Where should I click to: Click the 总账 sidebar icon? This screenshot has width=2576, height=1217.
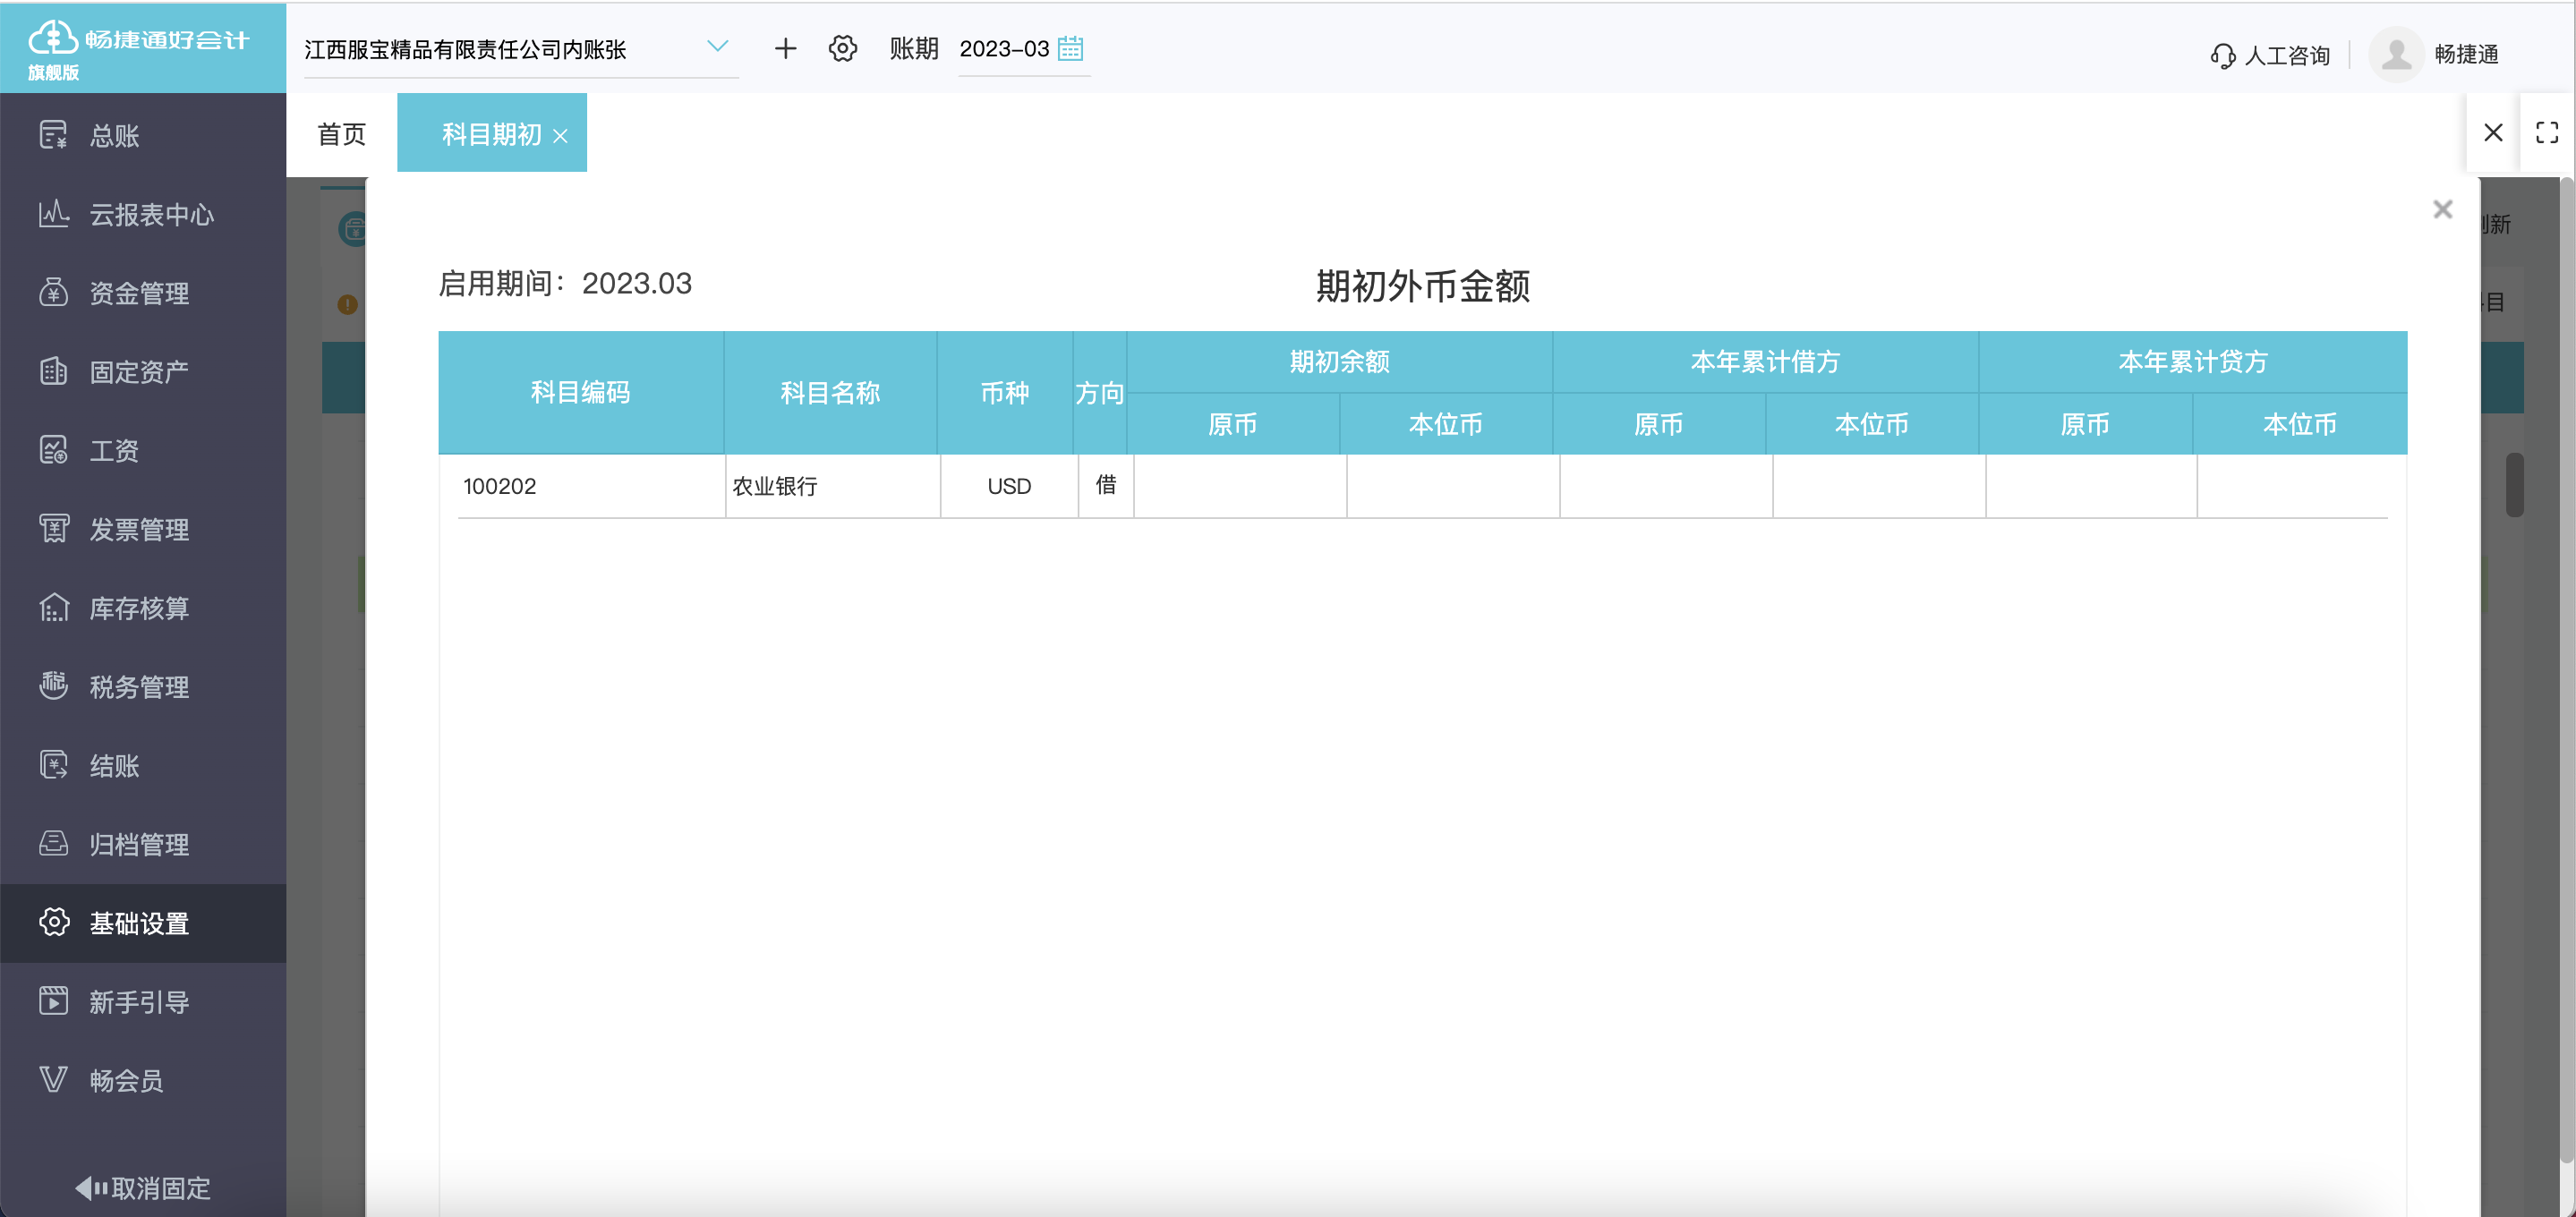(53, 136)
